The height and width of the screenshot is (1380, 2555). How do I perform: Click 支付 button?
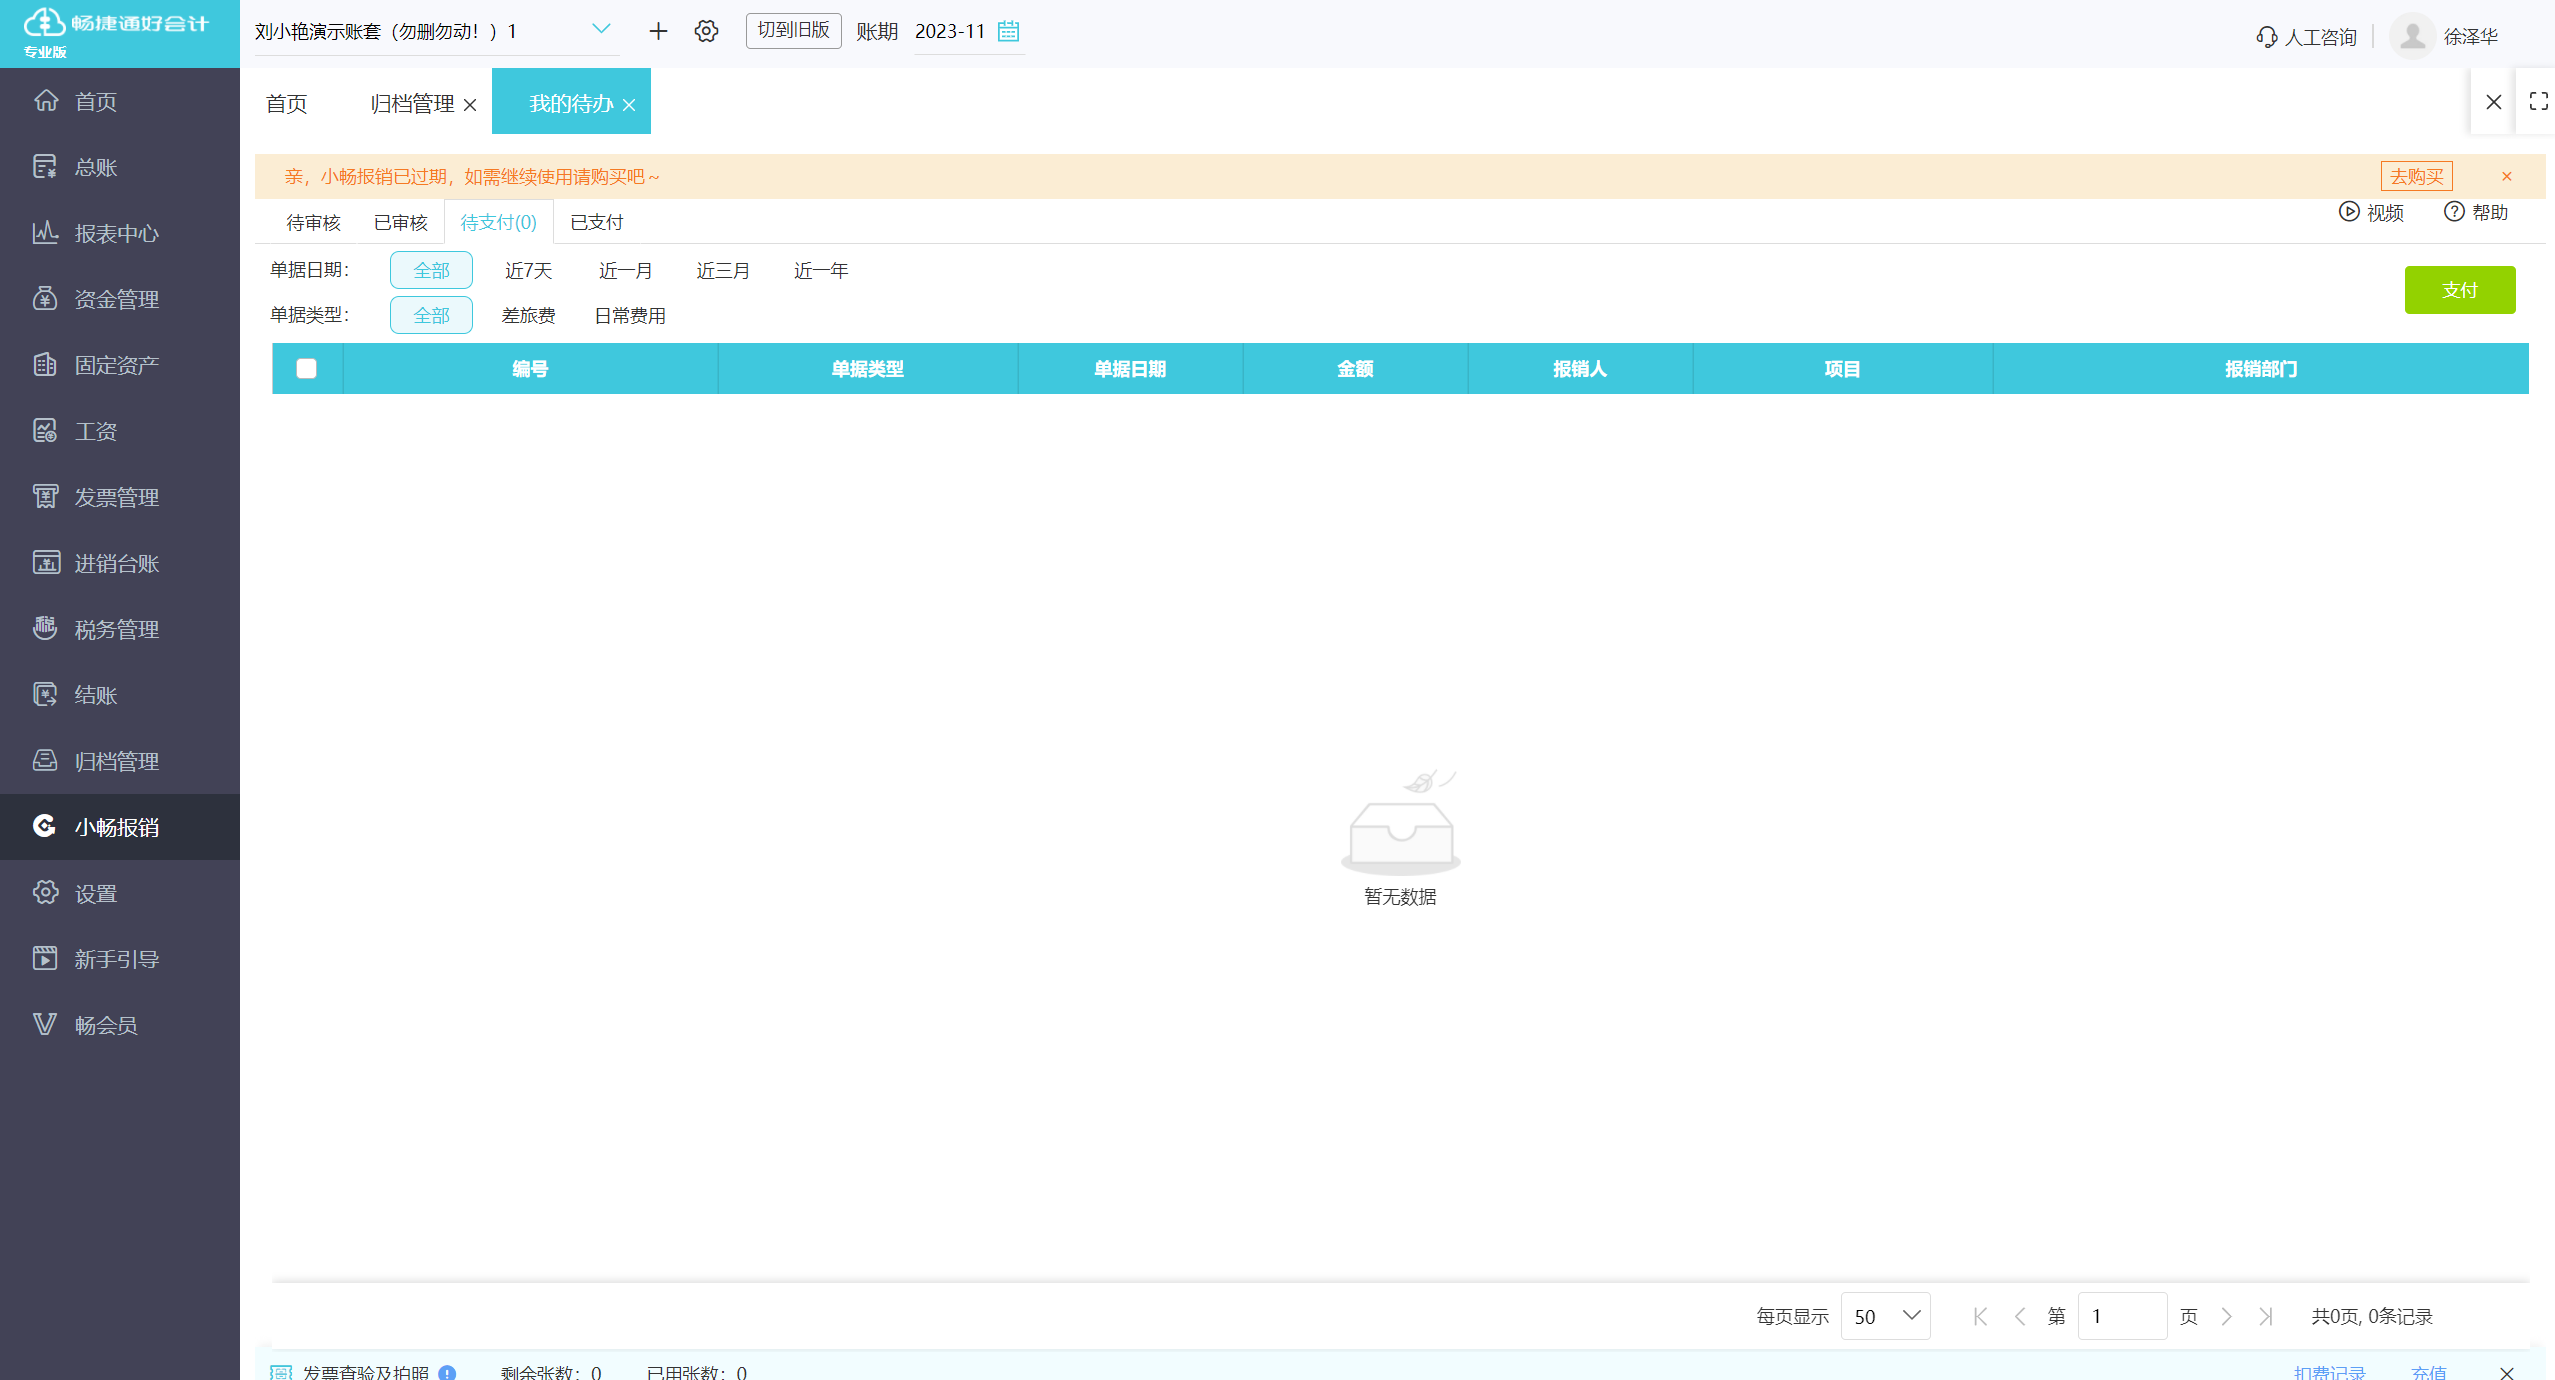tap(2462, 289)
